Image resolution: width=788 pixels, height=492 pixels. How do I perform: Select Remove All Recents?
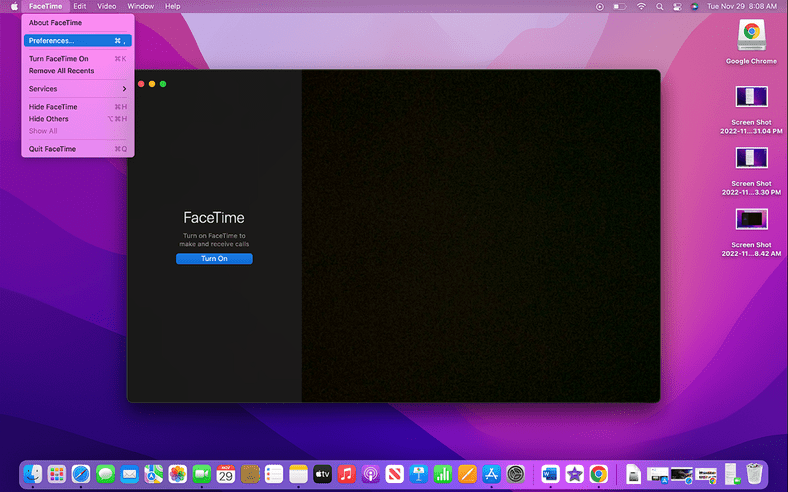[78, 71]
